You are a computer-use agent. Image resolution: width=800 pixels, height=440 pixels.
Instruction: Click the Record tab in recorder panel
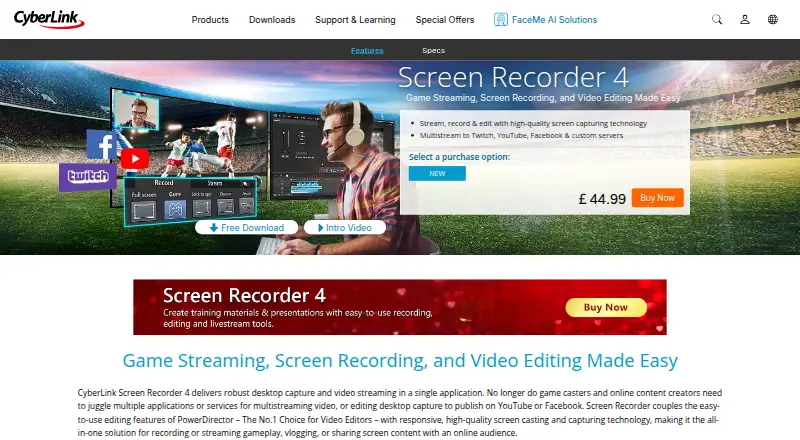164,182
